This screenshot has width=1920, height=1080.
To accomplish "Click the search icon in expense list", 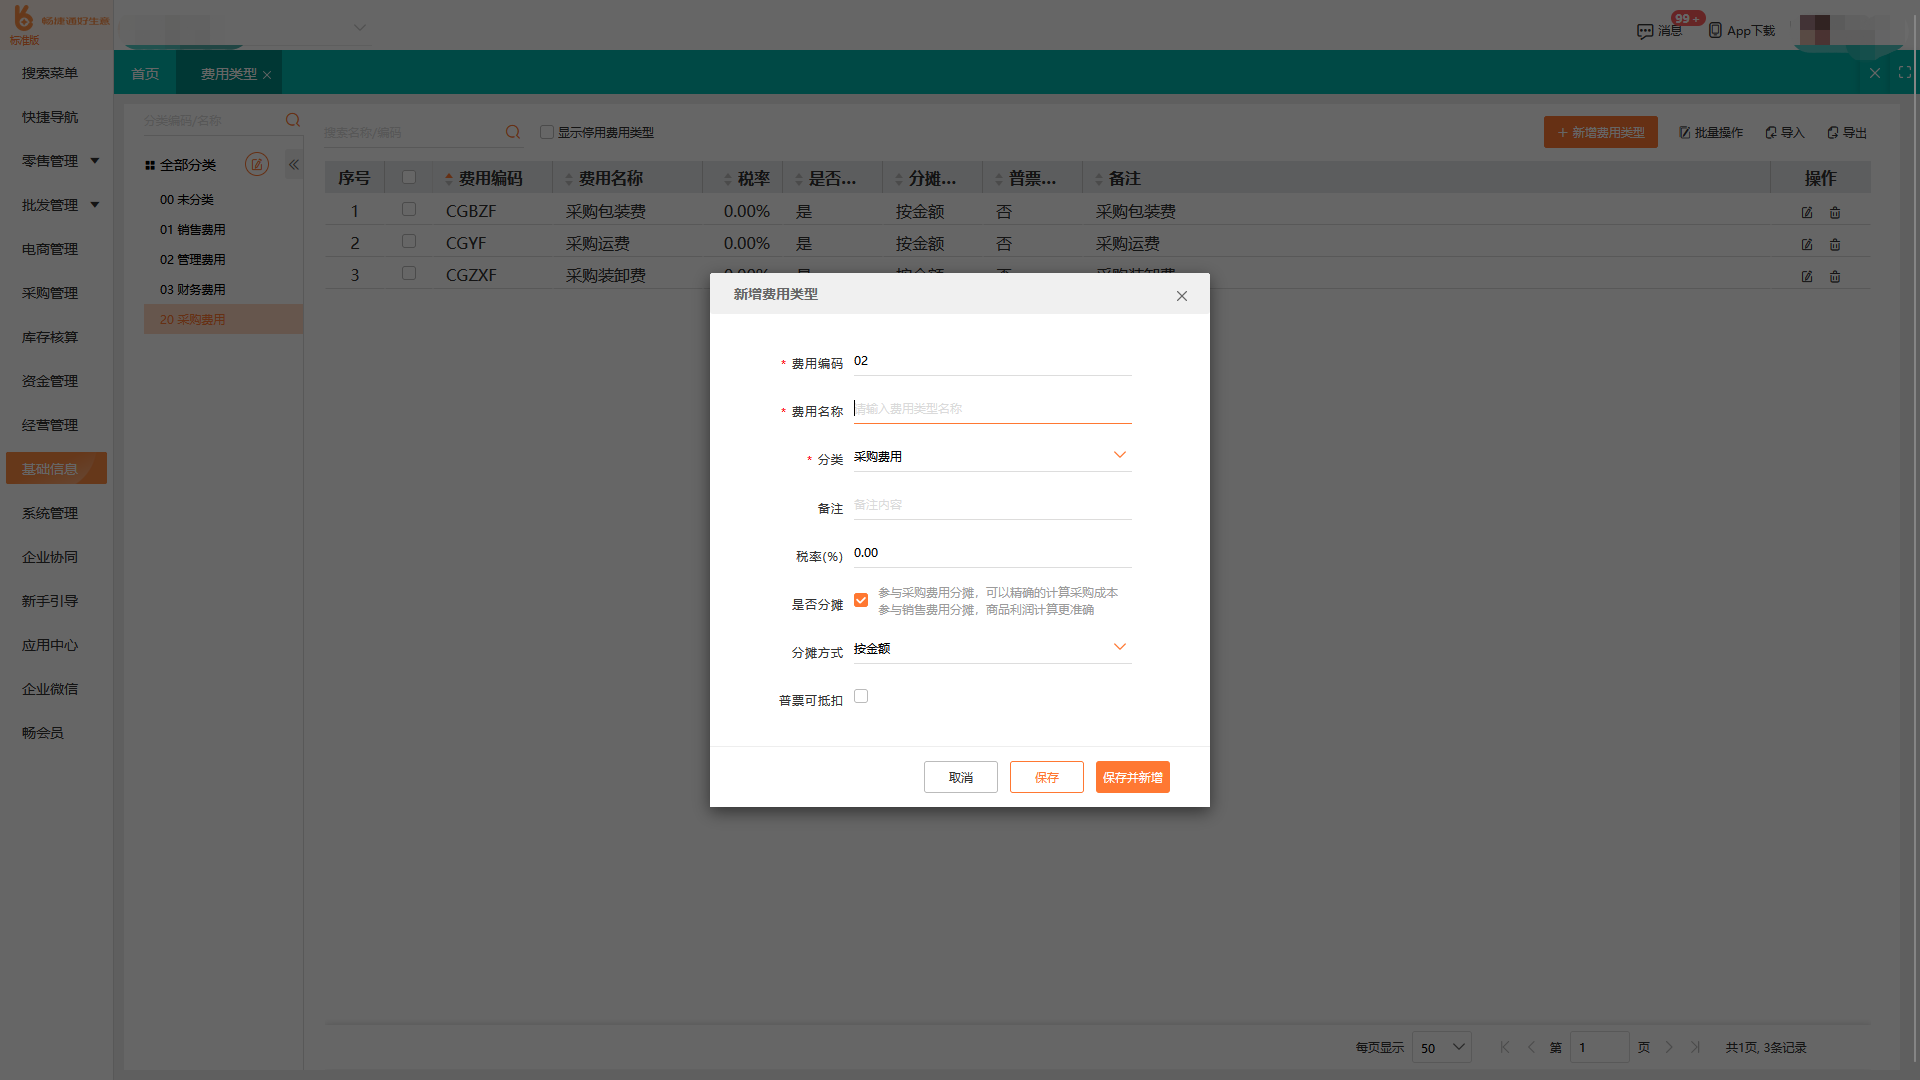I will click(512, 132).
